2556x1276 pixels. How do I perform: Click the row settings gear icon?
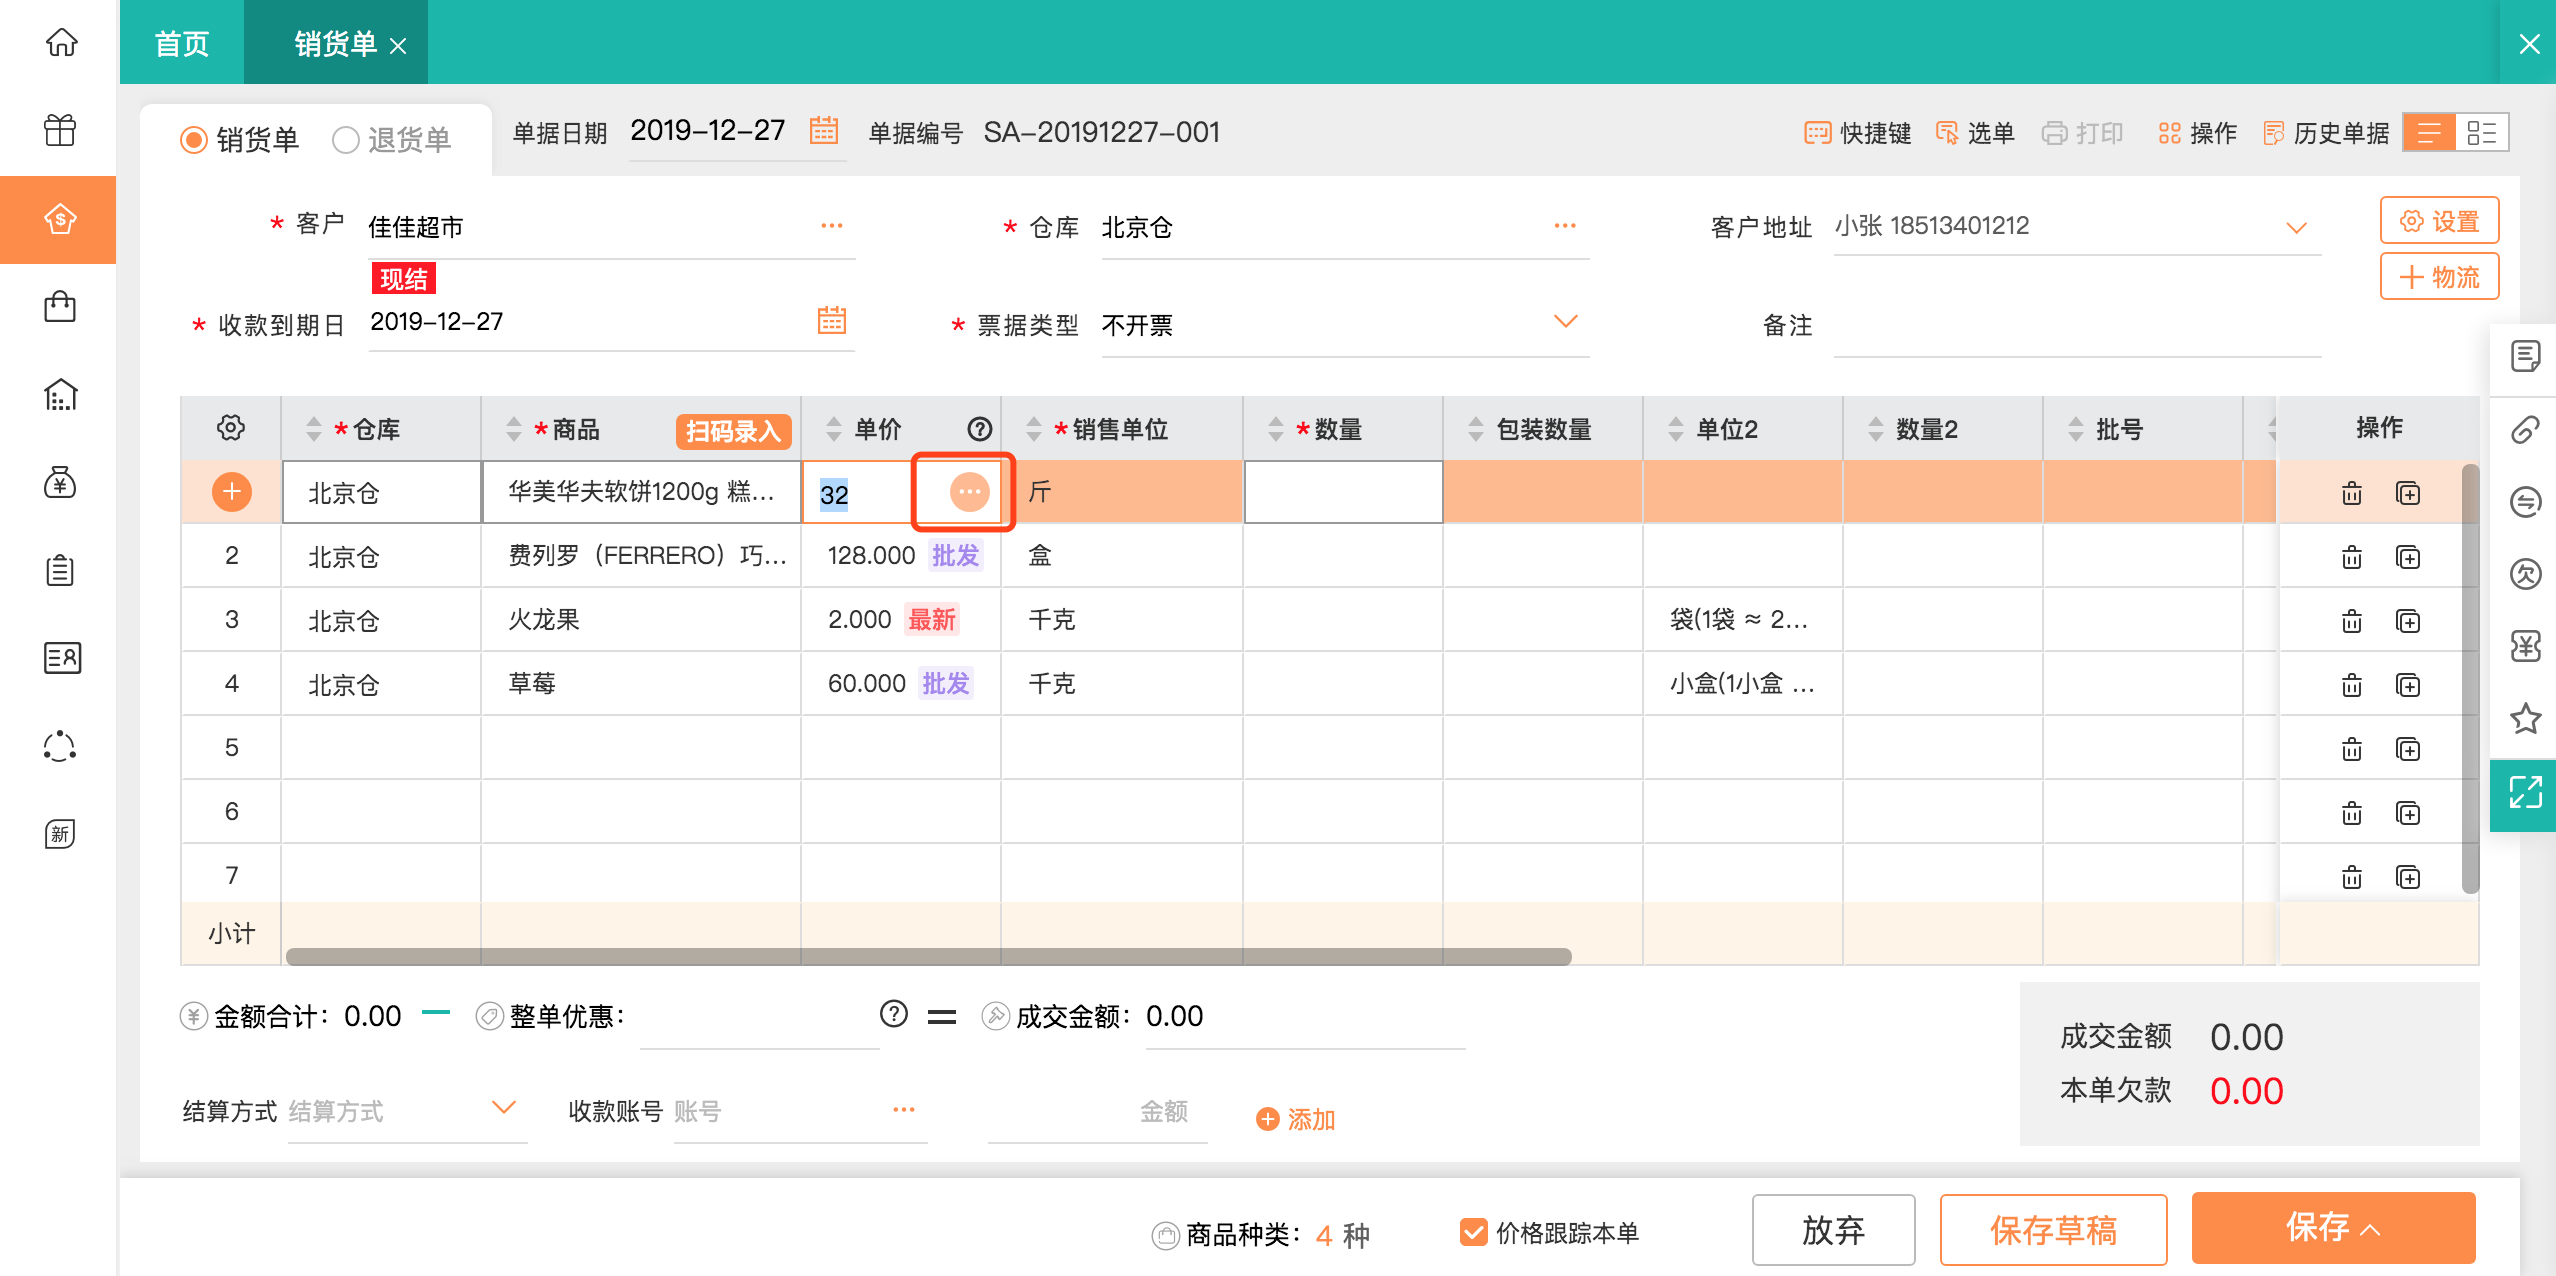231,427
